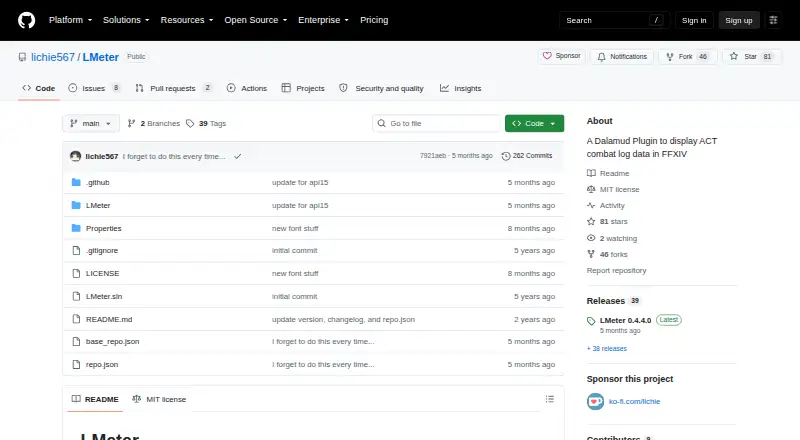This screenshot has height=440, width=800.
Task: Open the repo.json file
Action: (x=102, y=364)
